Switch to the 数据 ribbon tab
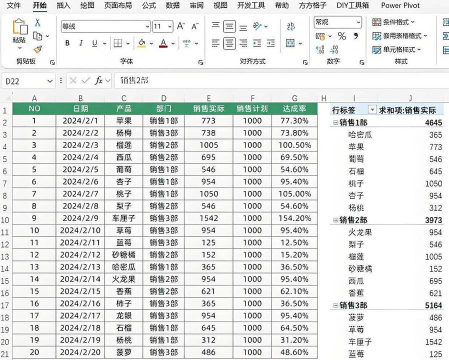Screen dimensions: 449x360 [173, 5]
